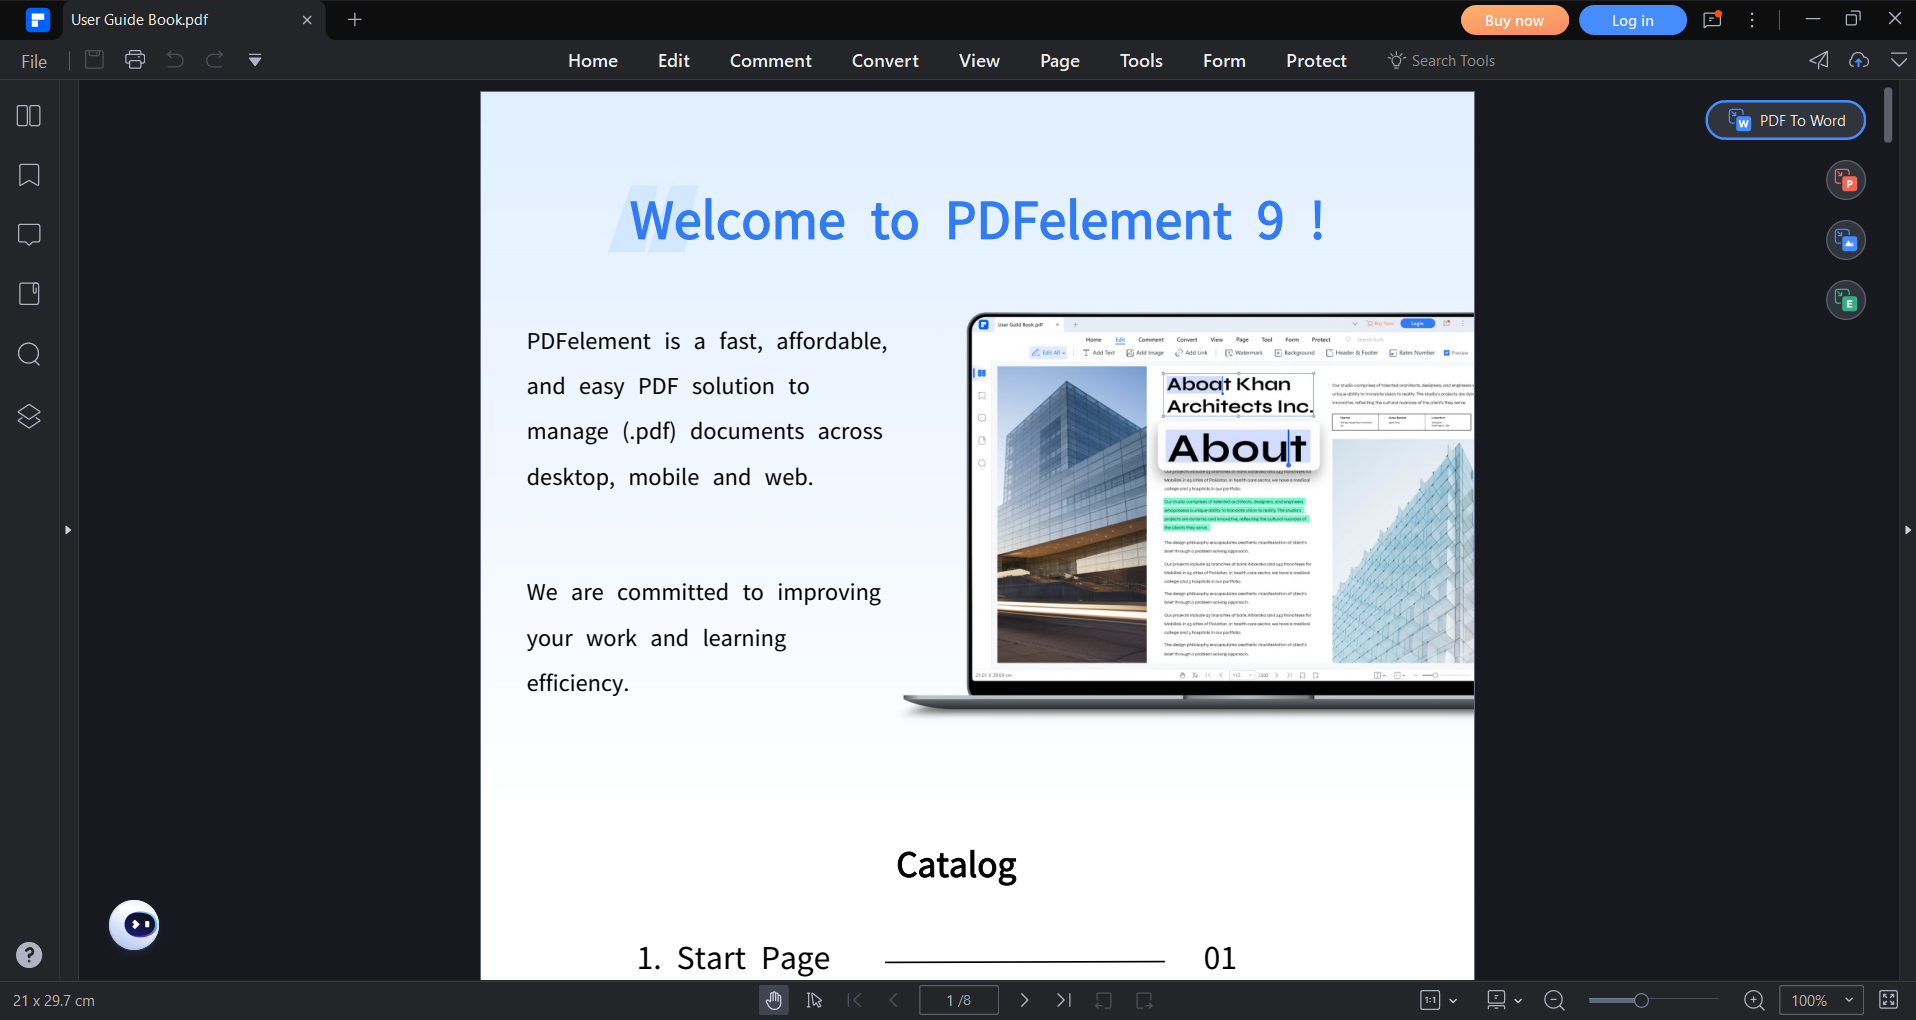Viewport: 1916px width, 1020px height.
Task: Toggle the page thumbnails panel
Action: pos(30,115)
